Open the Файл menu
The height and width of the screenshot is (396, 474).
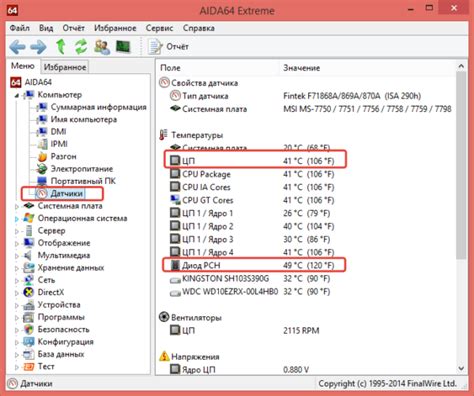(20, 28)
